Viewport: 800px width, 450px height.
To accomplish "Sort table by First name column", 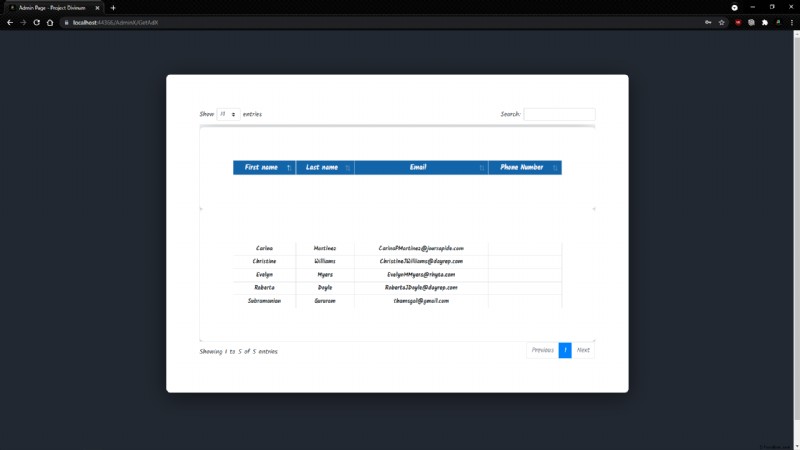I will click(x=263, y=168).
